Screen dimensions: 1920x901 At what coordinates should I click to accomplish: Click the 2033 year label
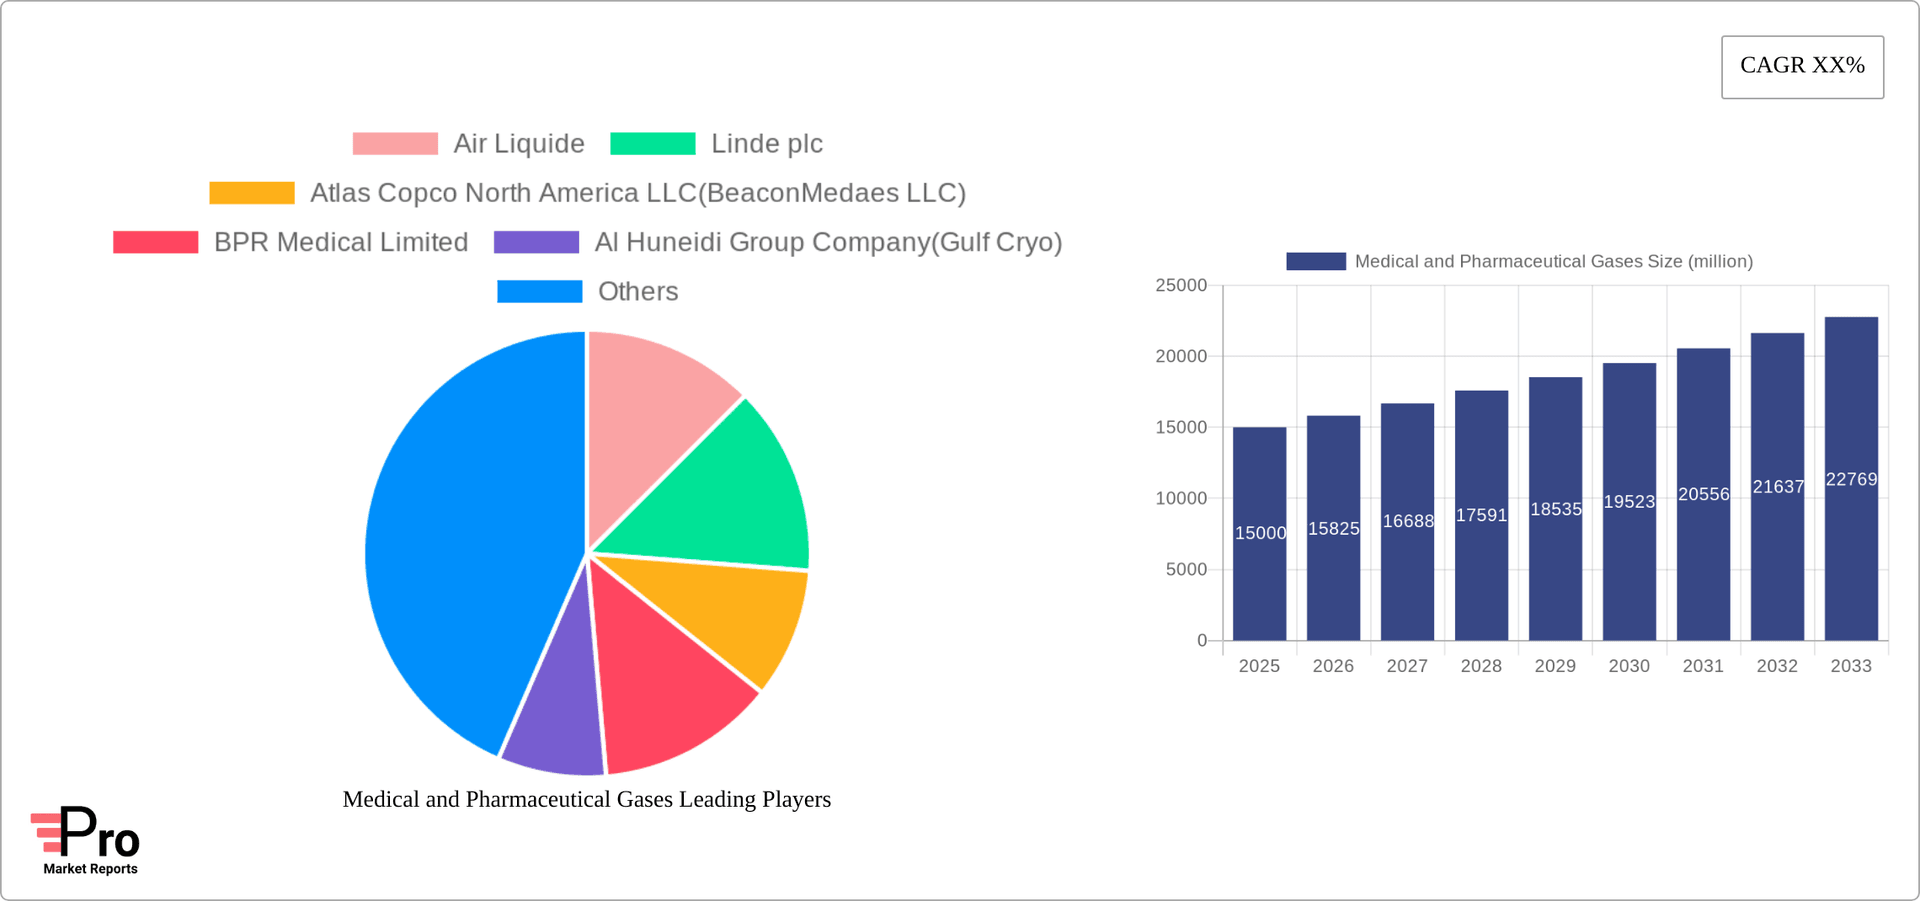click(1851, 665)
